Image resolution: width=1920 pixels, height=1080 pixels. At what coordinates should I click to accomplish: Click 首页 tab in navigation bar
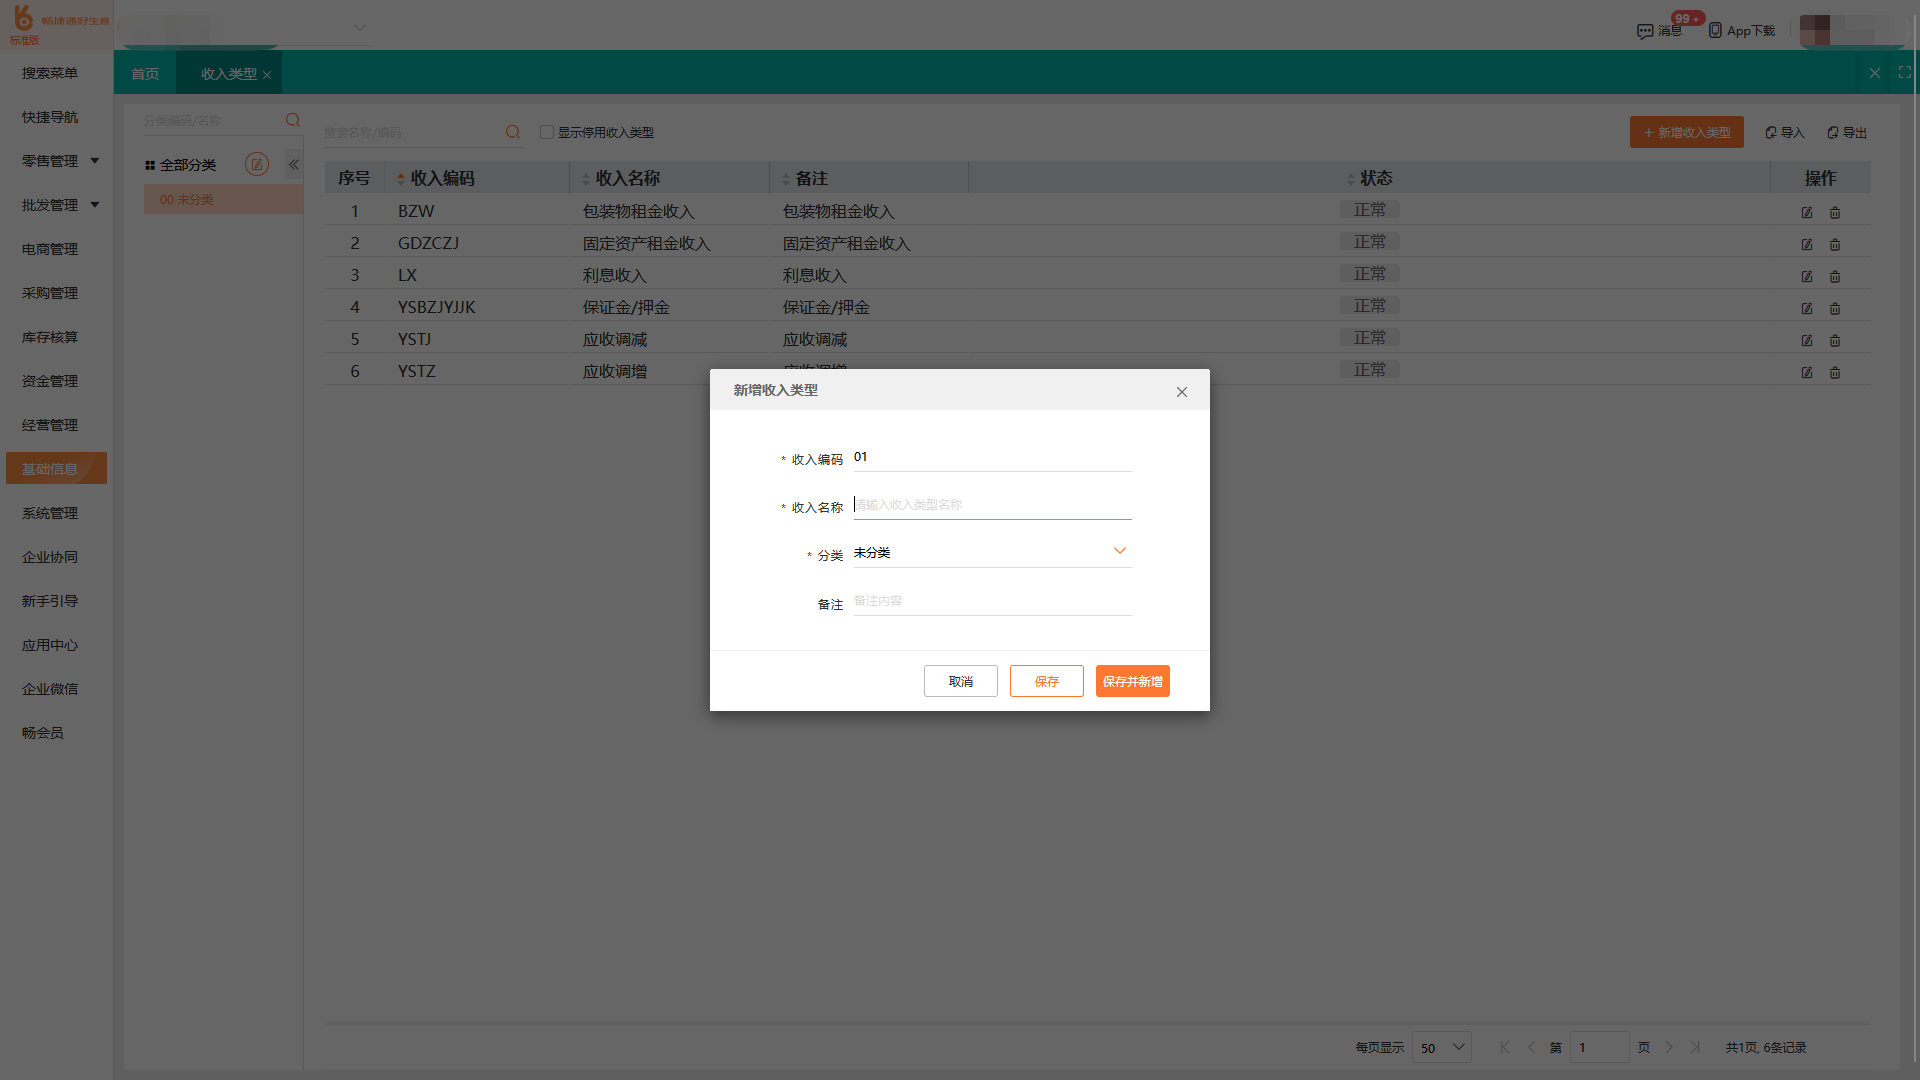145,73
